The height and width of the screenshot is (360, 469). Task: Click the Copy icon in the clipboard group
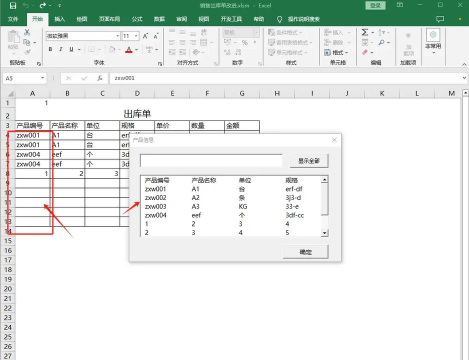(x=27, y=42)
